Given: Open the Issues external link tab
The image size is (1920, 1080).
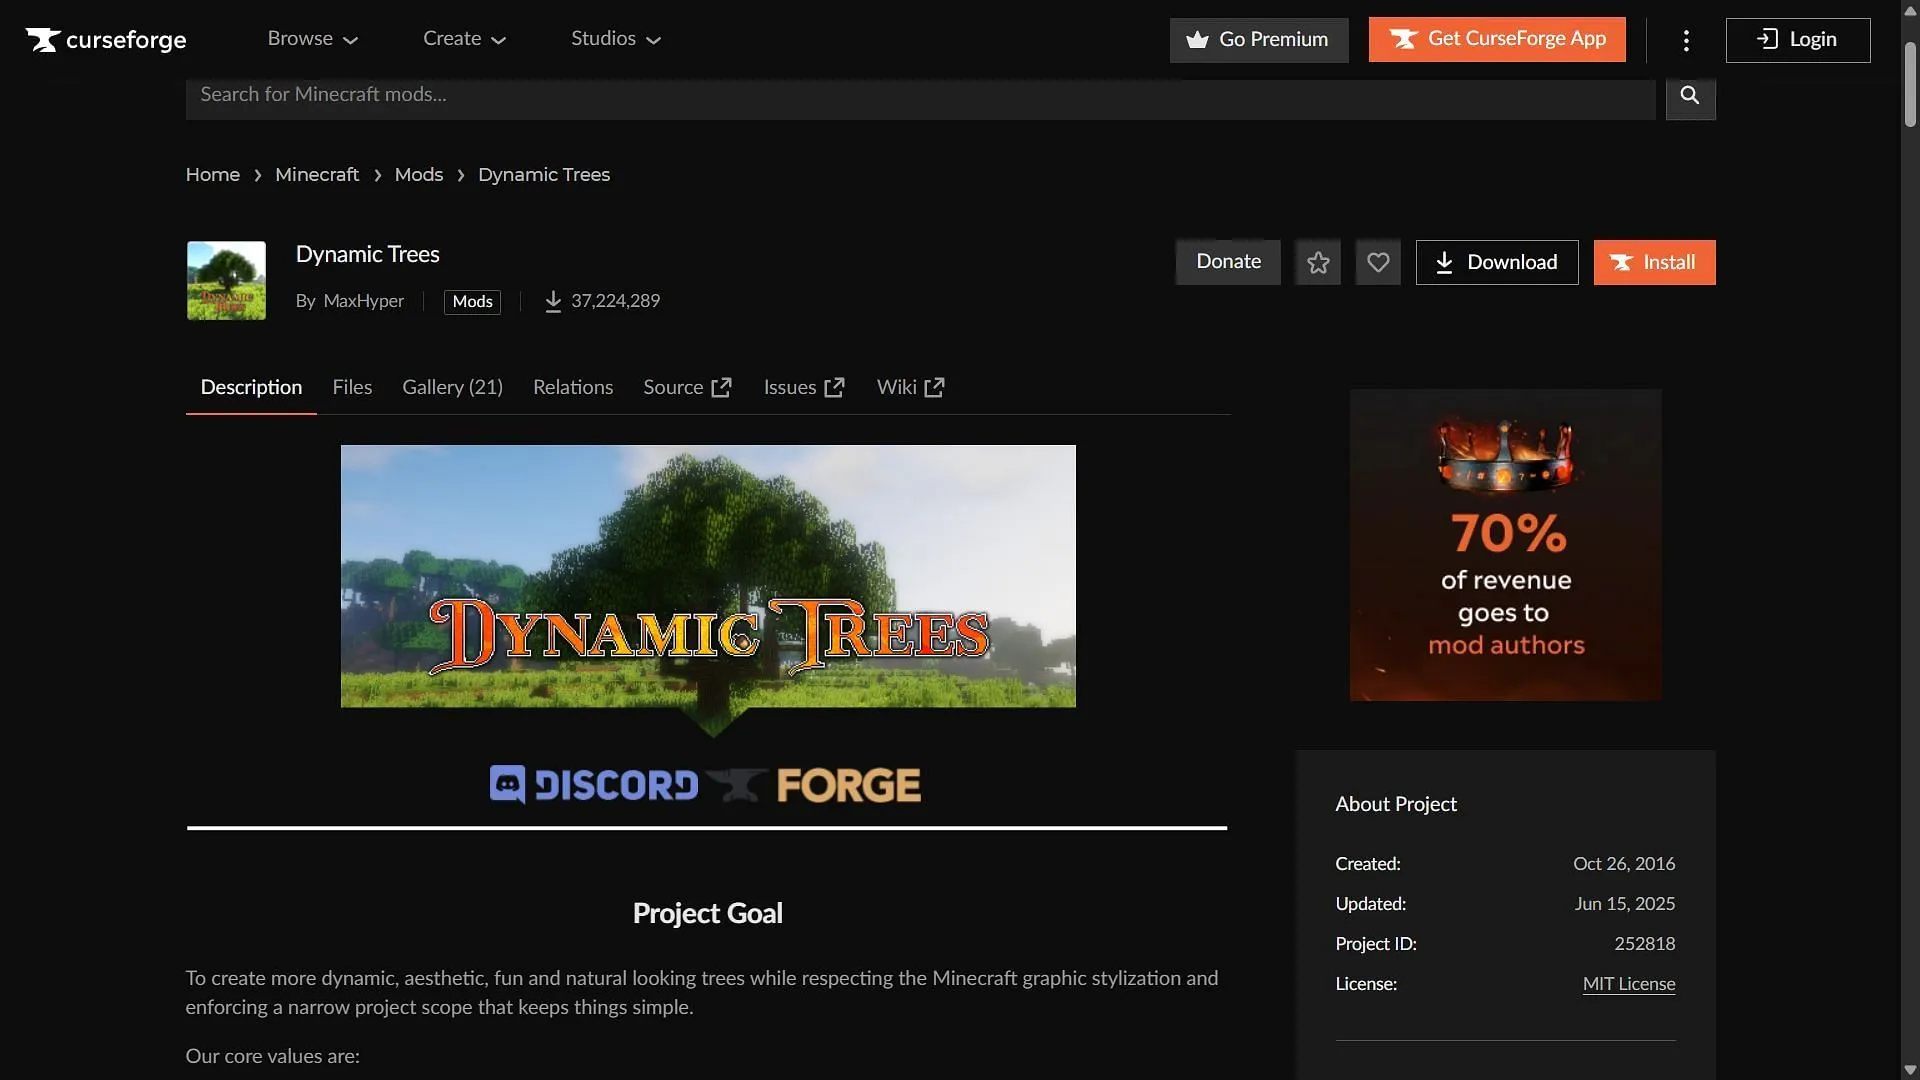Looking at the screenshot, I should pyautogui.click(x=804, y=387).
